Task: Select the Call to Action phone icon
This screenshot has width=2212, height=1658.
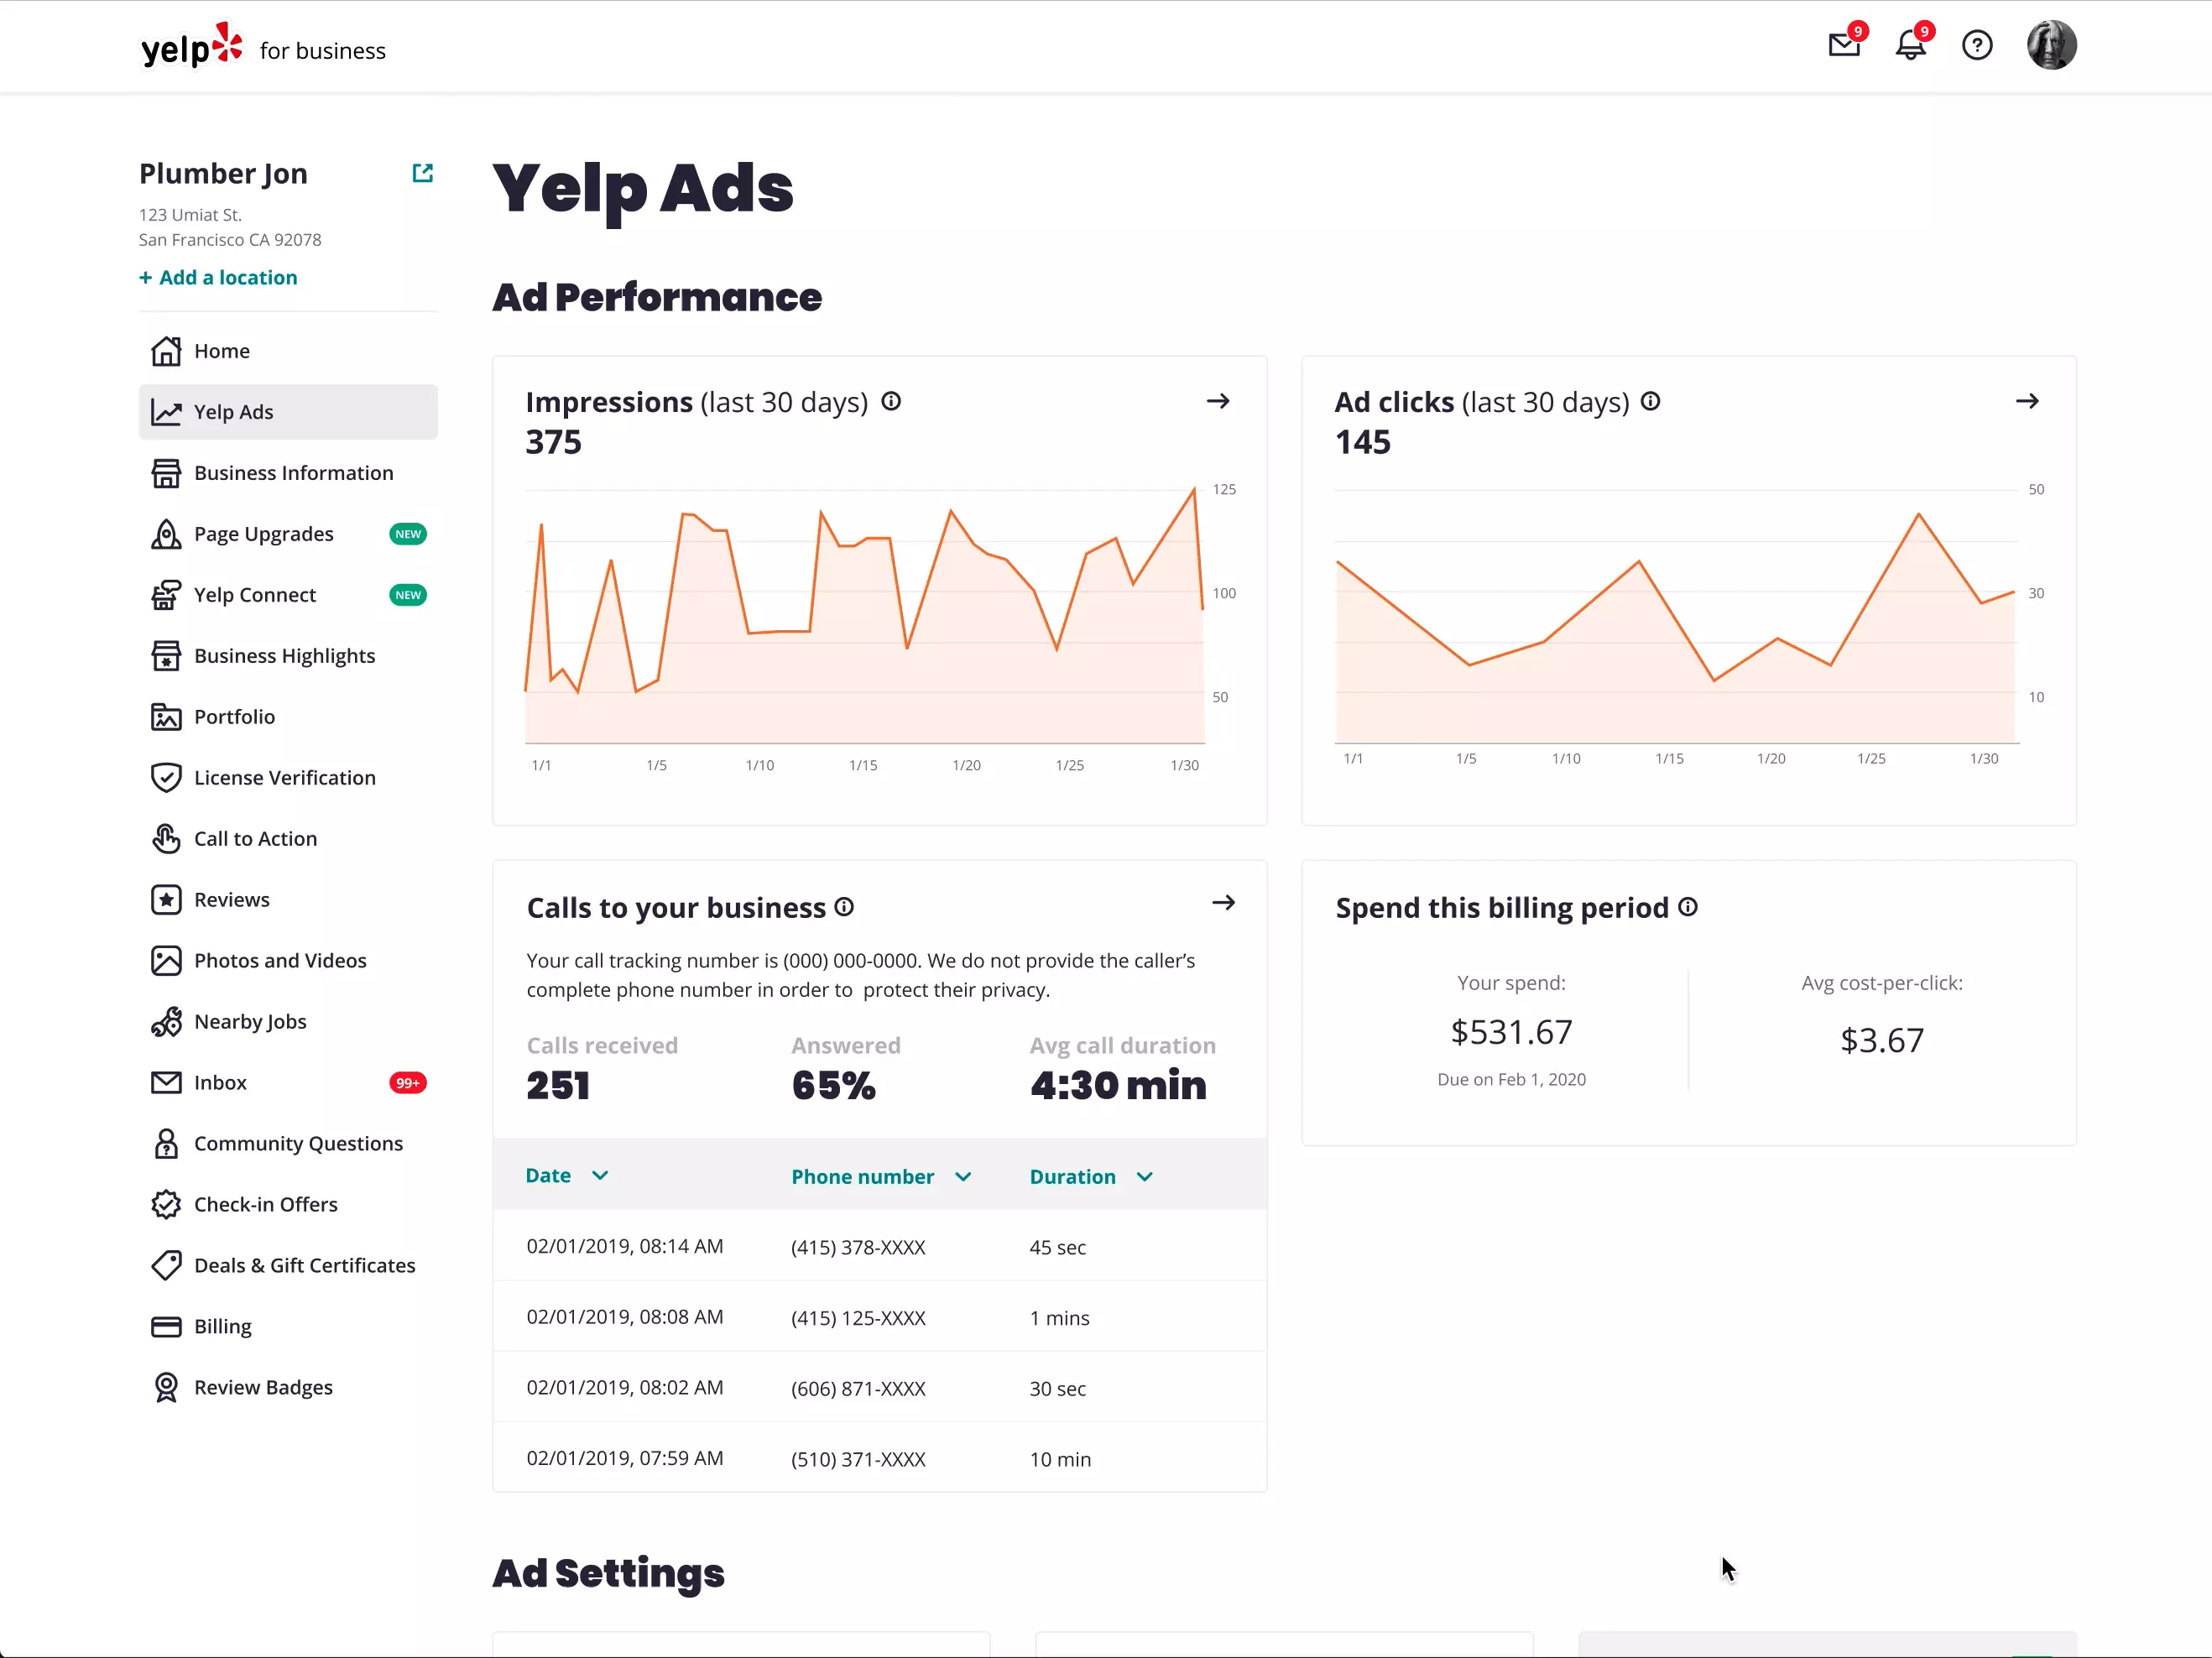Action: click(x=167, y=837)
